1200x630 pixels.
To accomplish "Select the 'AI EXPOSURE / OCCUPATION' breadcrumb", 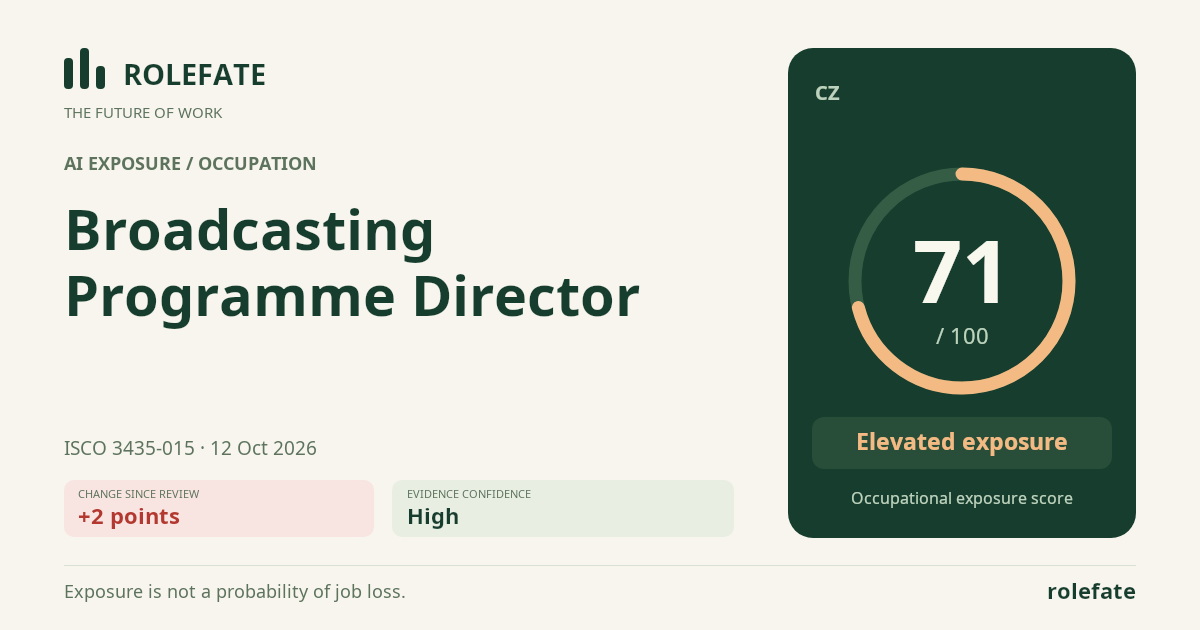I will coord(190,164).
